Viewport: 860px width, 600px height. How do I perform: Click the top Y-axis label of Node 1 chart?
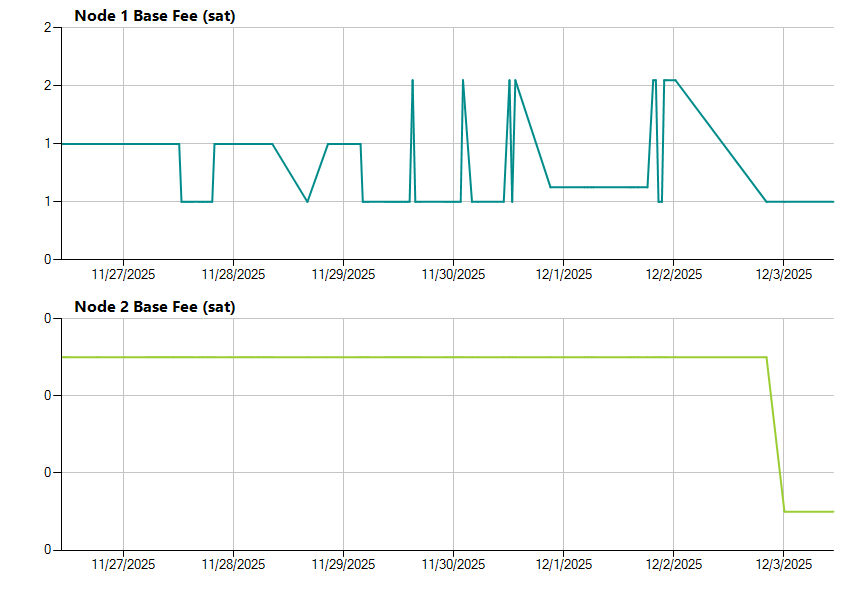[x=47, y=28]
